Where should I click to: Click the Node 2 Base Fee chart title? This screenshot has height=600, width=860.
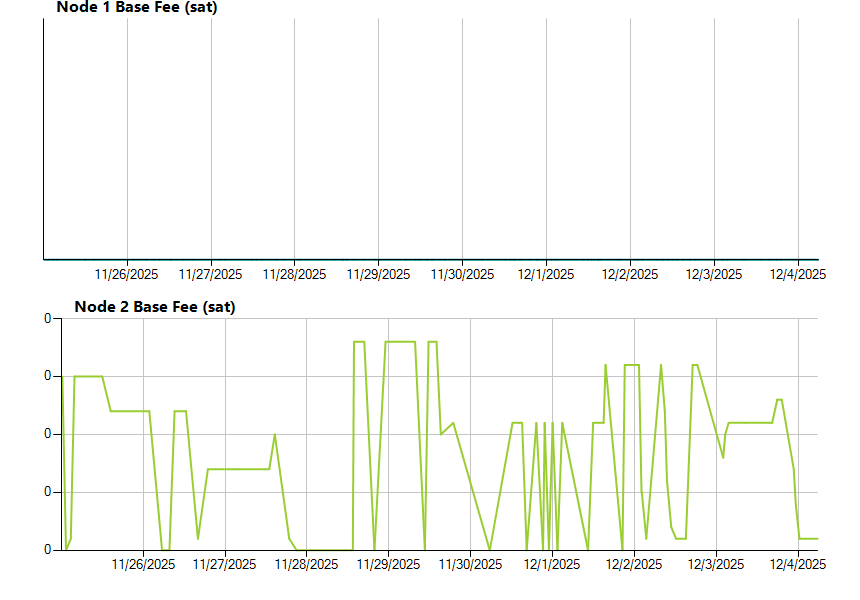(x=155, y=307)
